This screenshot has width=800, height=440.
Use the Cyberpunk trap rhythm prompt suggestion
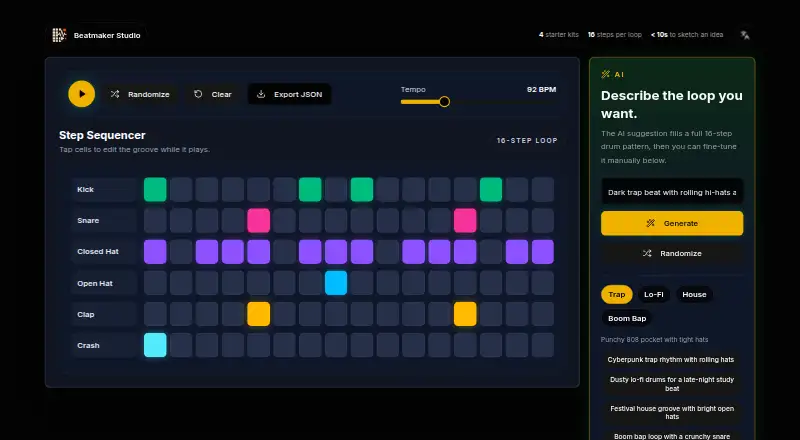(x=671, y=360)
